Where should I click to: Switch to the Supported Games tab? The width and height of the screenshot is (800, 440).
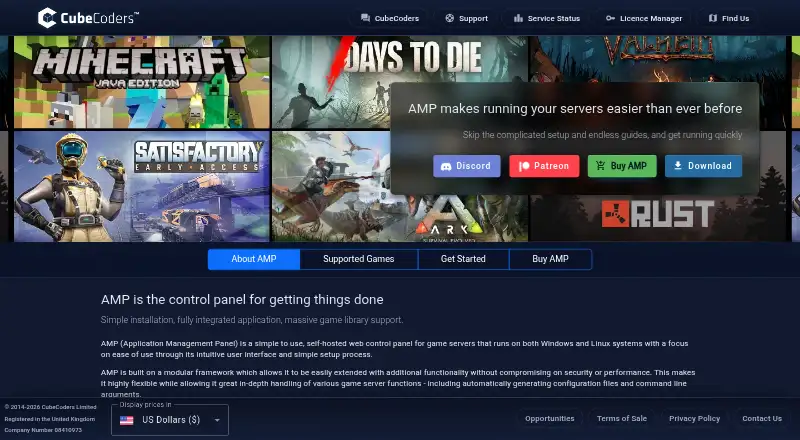point(359,259)
